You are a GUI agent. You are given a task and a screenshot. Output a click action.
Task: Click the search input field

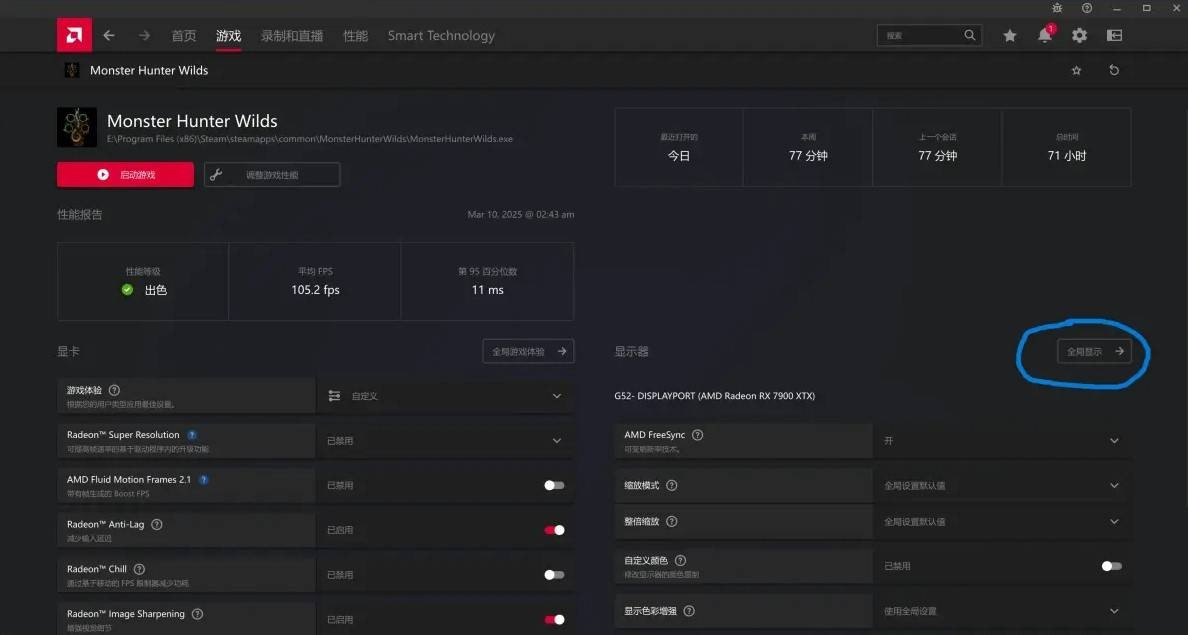[x=920, y=35]
